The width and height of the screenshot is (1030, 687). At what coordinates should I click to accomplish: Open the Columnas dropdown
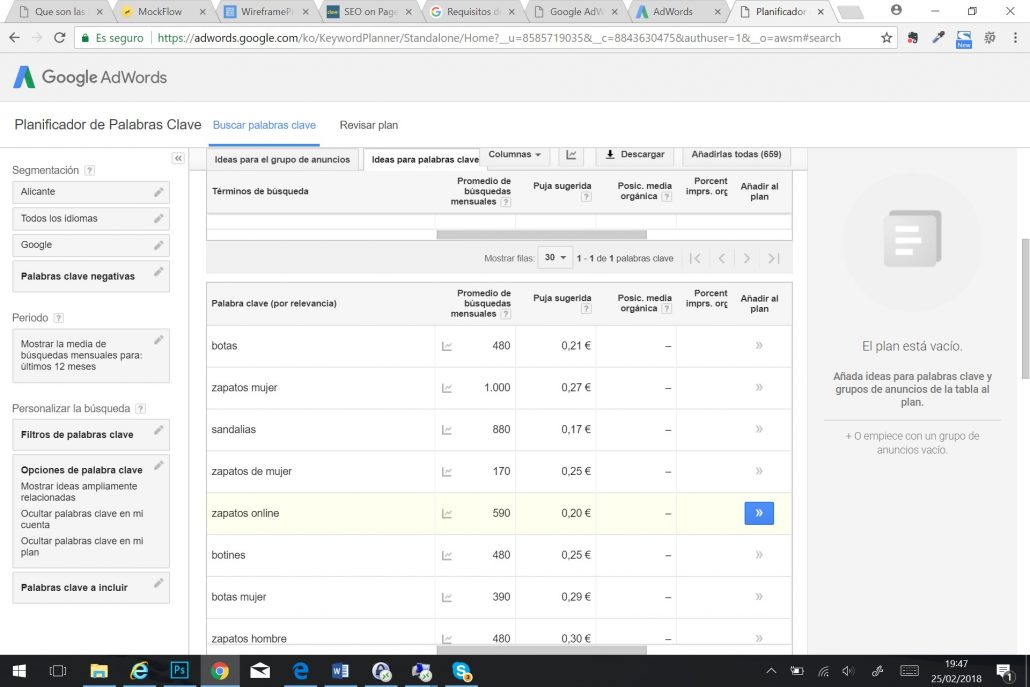click(x=515, y=155)
